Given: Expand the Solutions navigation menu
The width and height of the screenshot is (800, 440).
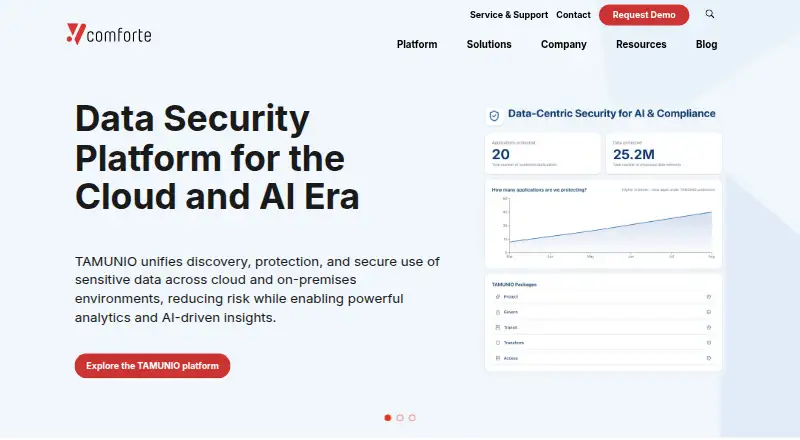Looking at the screenshot, I should tap(489, 44).
